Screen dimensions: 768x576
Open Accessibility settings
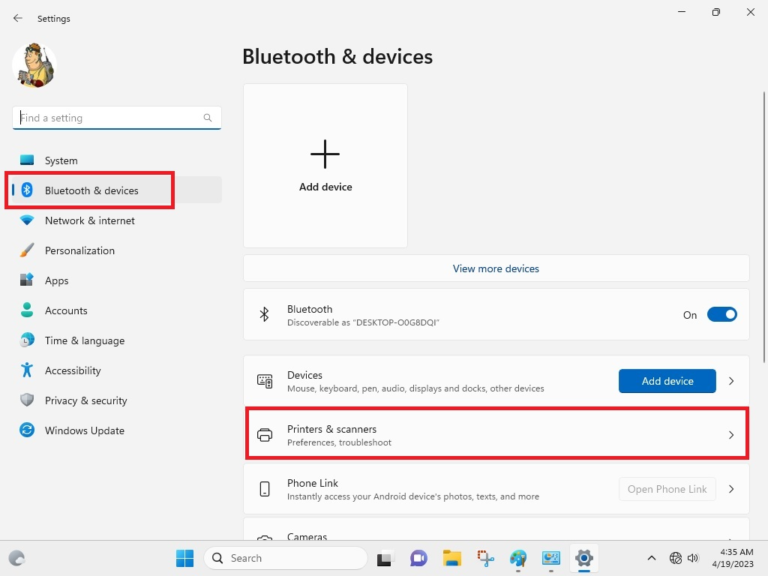pyautogui.click(x=117, y=370)
